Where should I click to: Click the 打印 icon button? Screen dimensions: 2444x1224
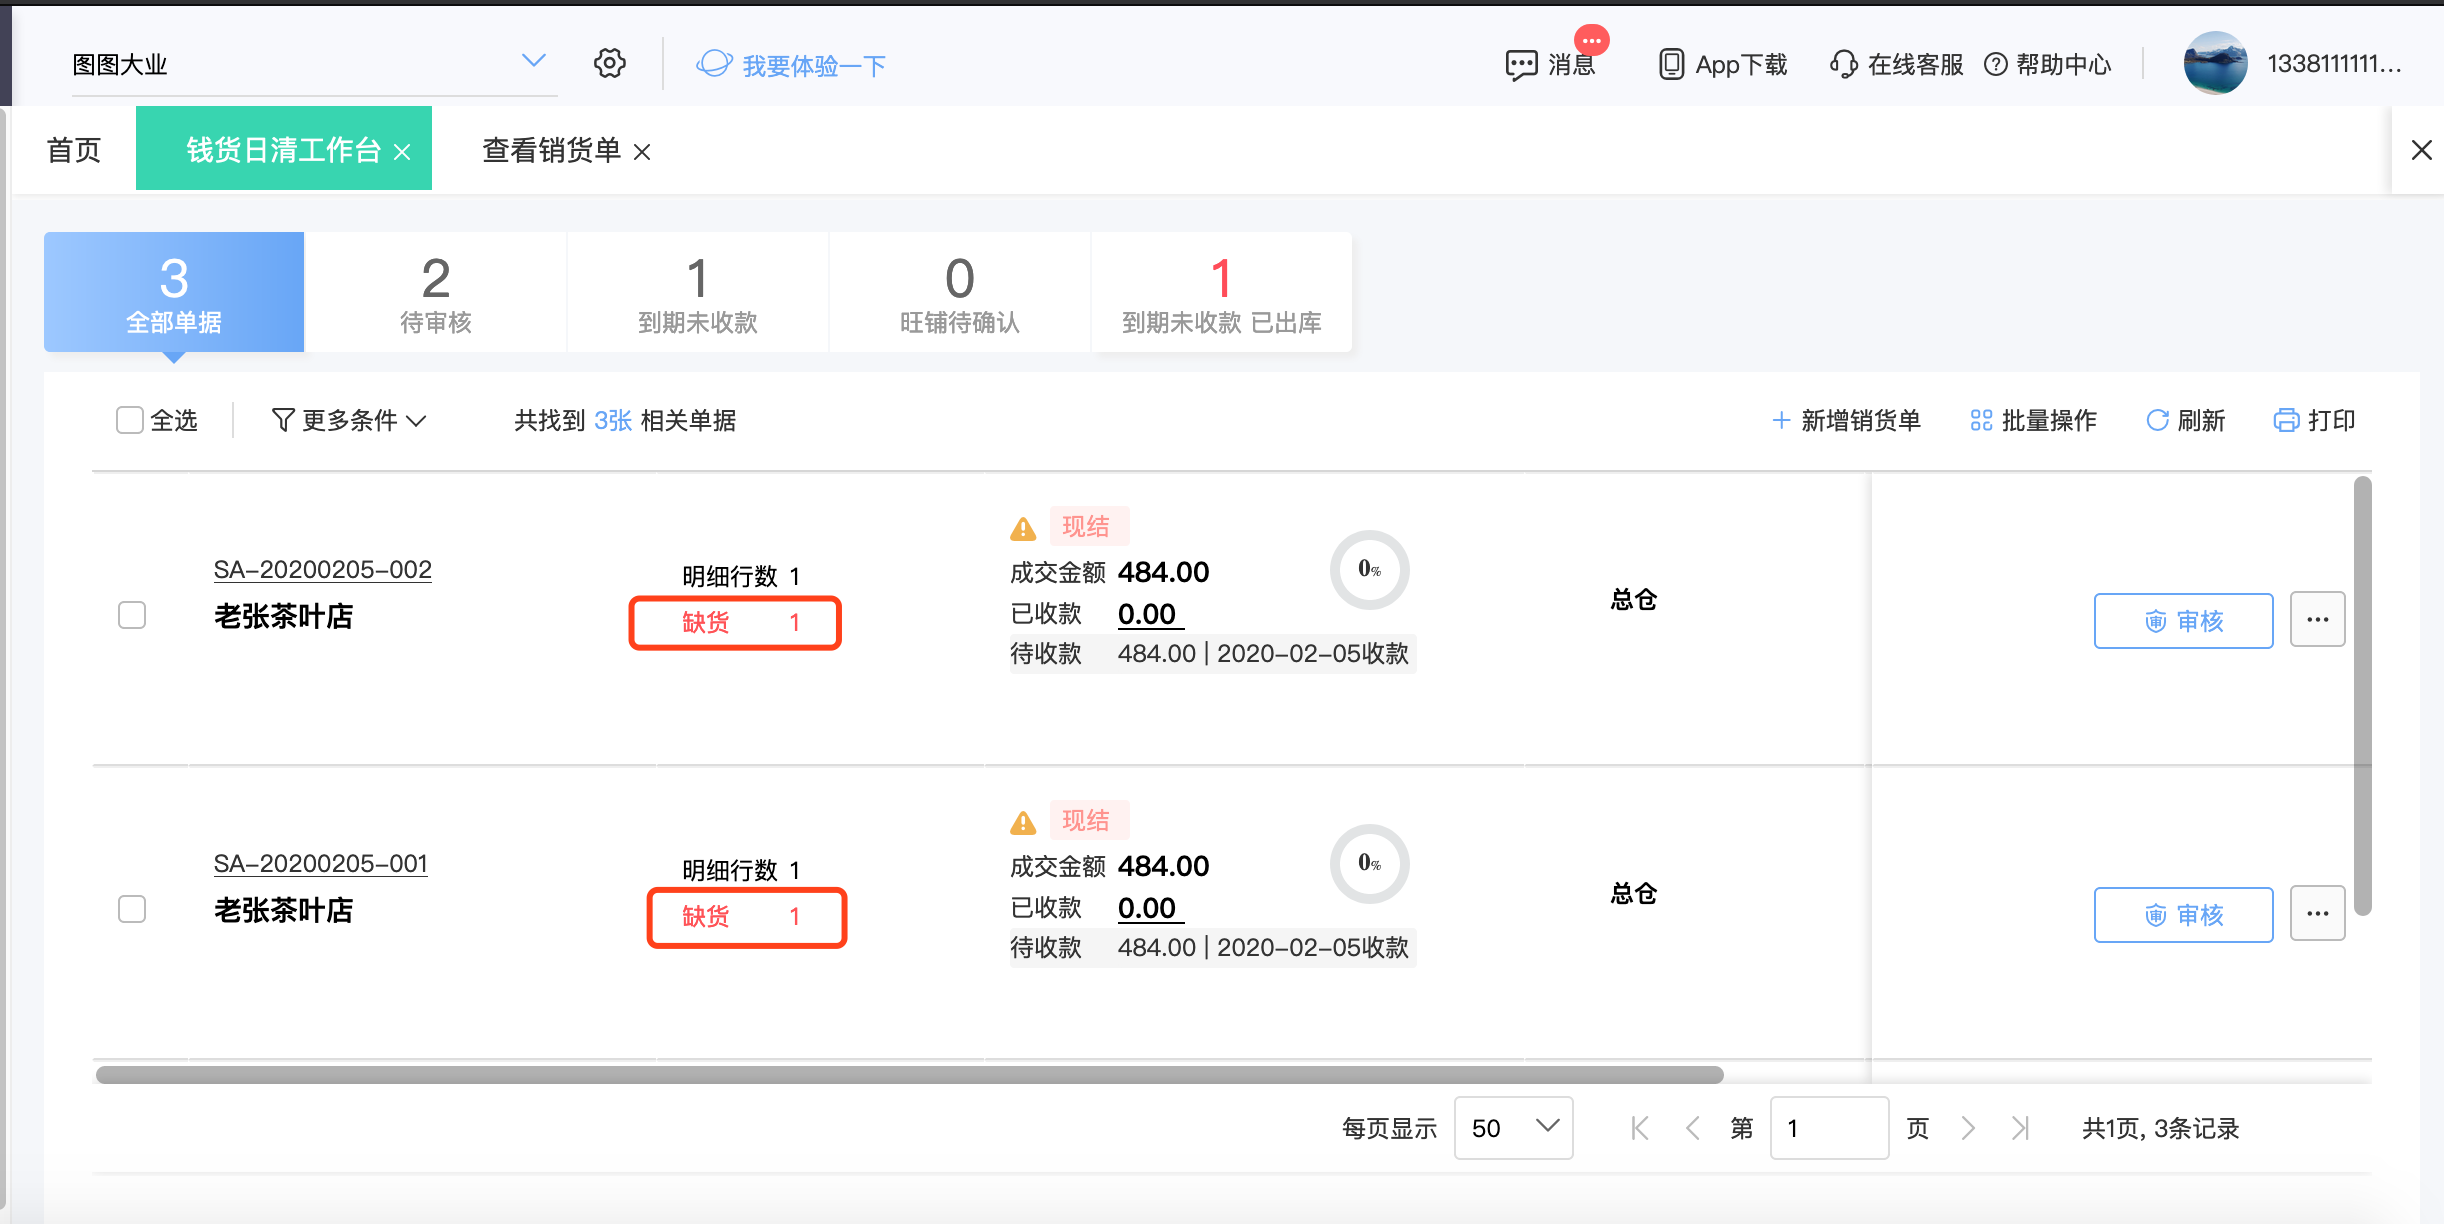pyautogui.click(x=2283, y=420)
